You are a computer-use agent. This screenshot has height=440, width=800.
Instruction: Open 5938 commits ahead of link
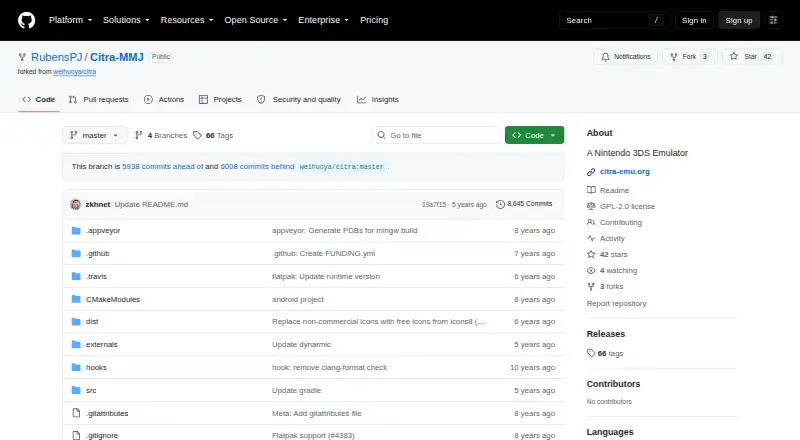(163, 166)
